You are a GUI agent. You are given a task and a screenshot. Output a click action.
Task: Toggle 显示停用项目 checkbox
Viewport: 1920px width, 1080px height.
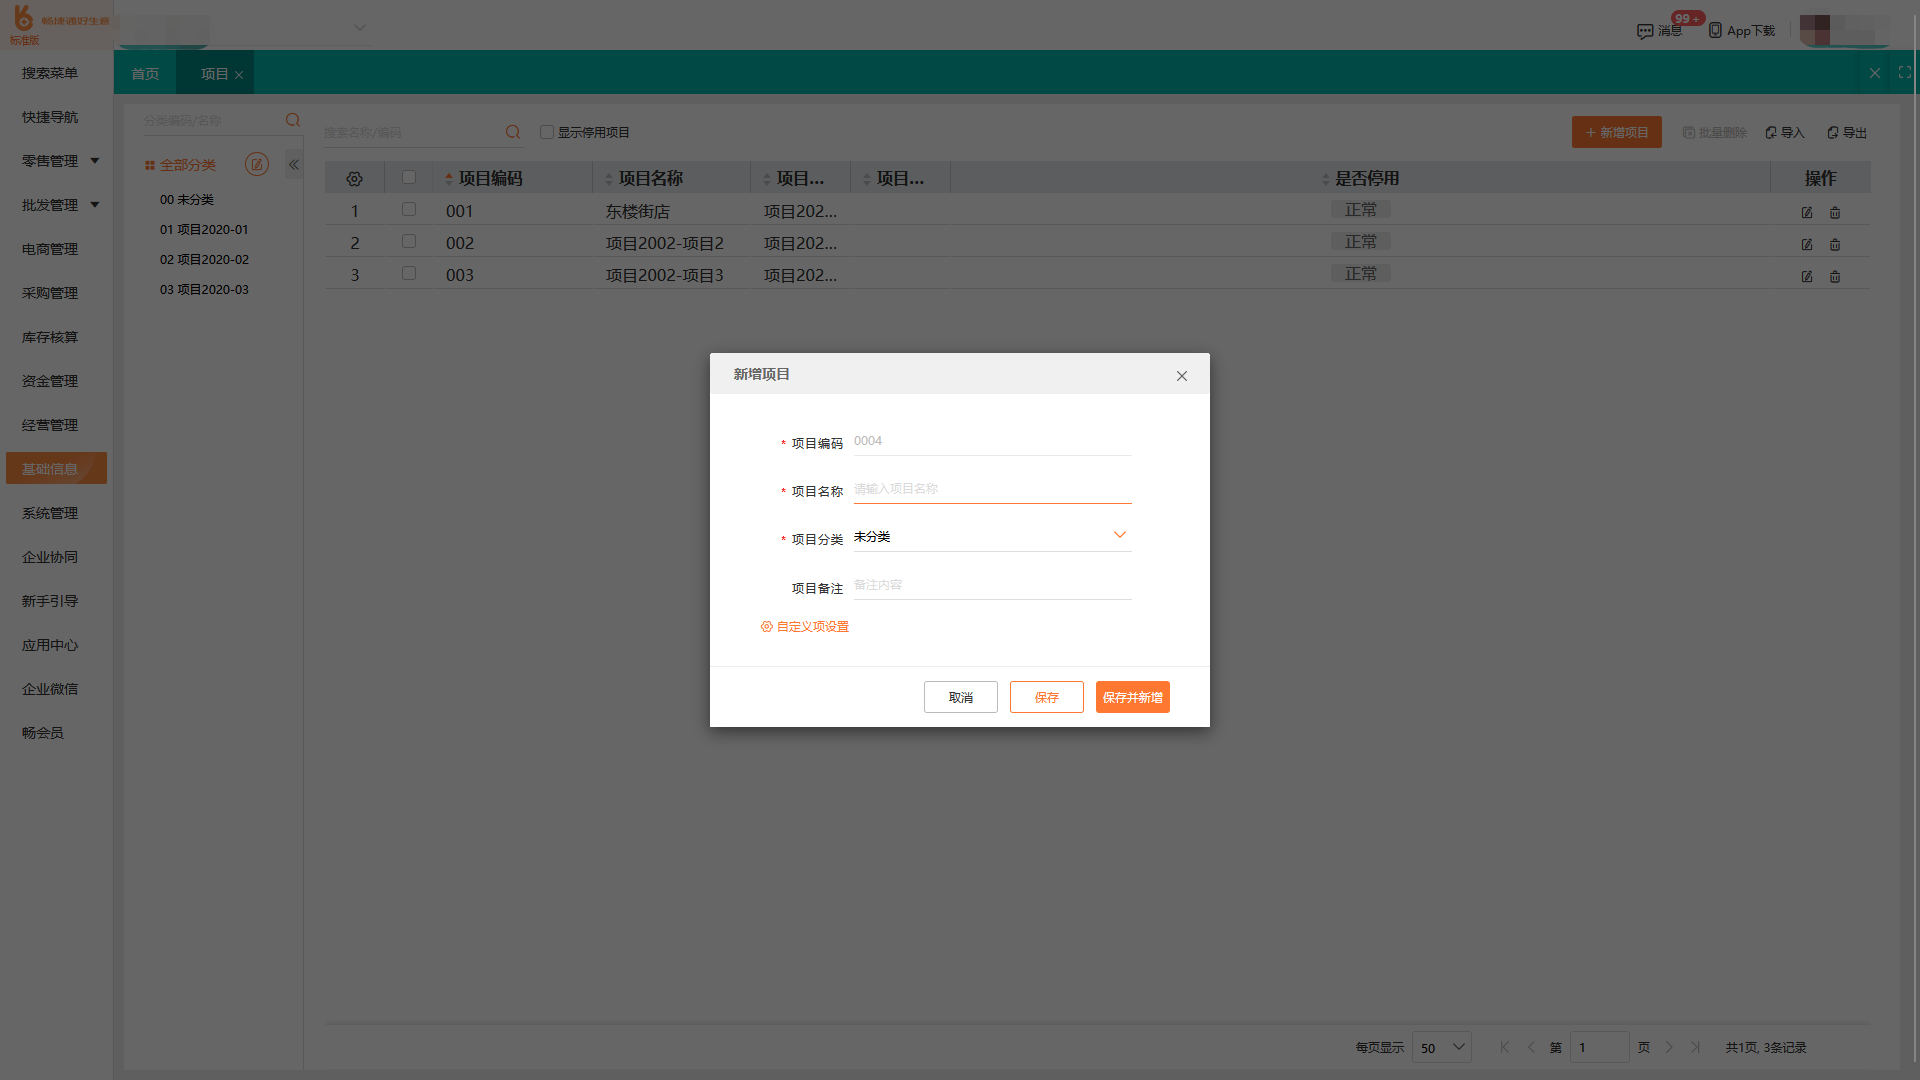[547, 132]
